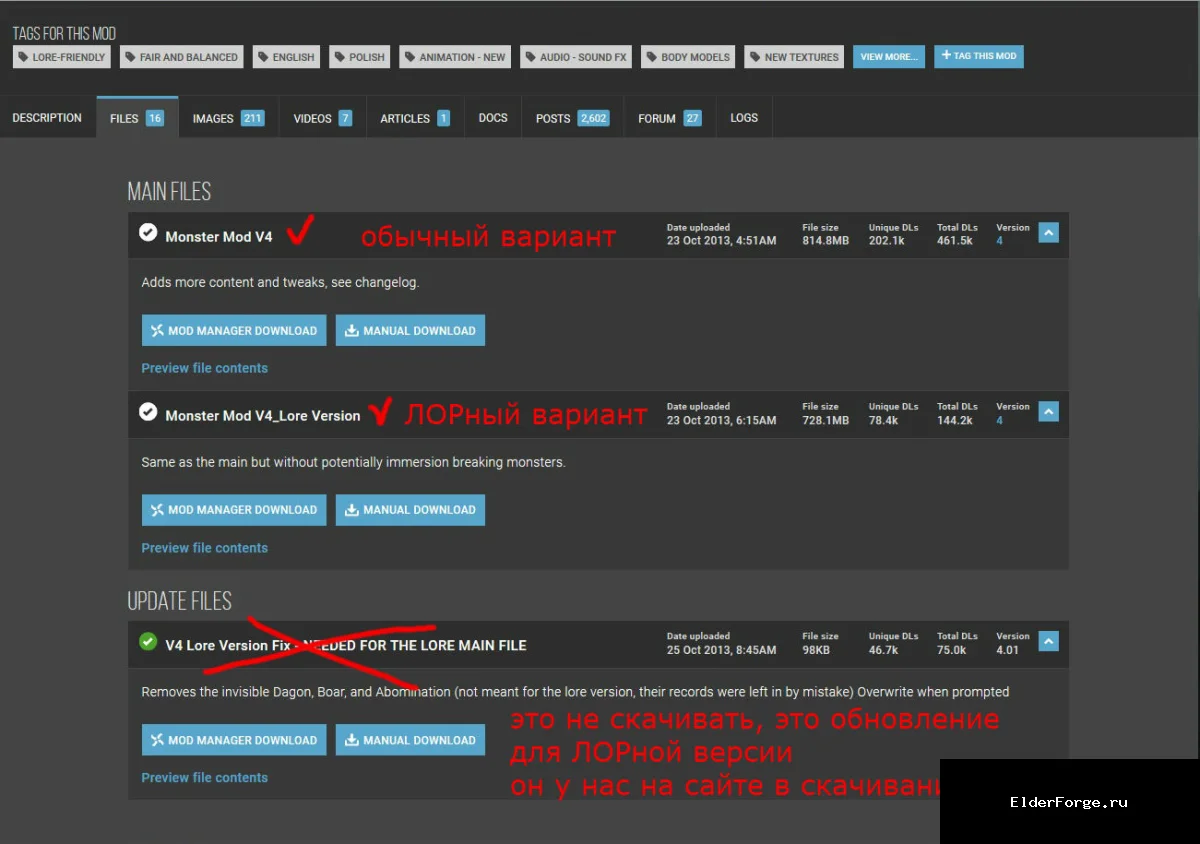
Task: Collapse the V4 Lore Version Fix panel
Action: (x=1048, y=642)
